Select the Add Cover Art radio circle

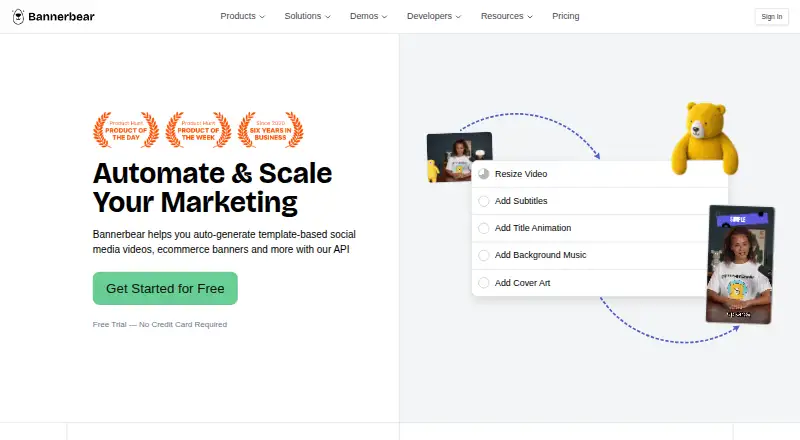(484, 283)
